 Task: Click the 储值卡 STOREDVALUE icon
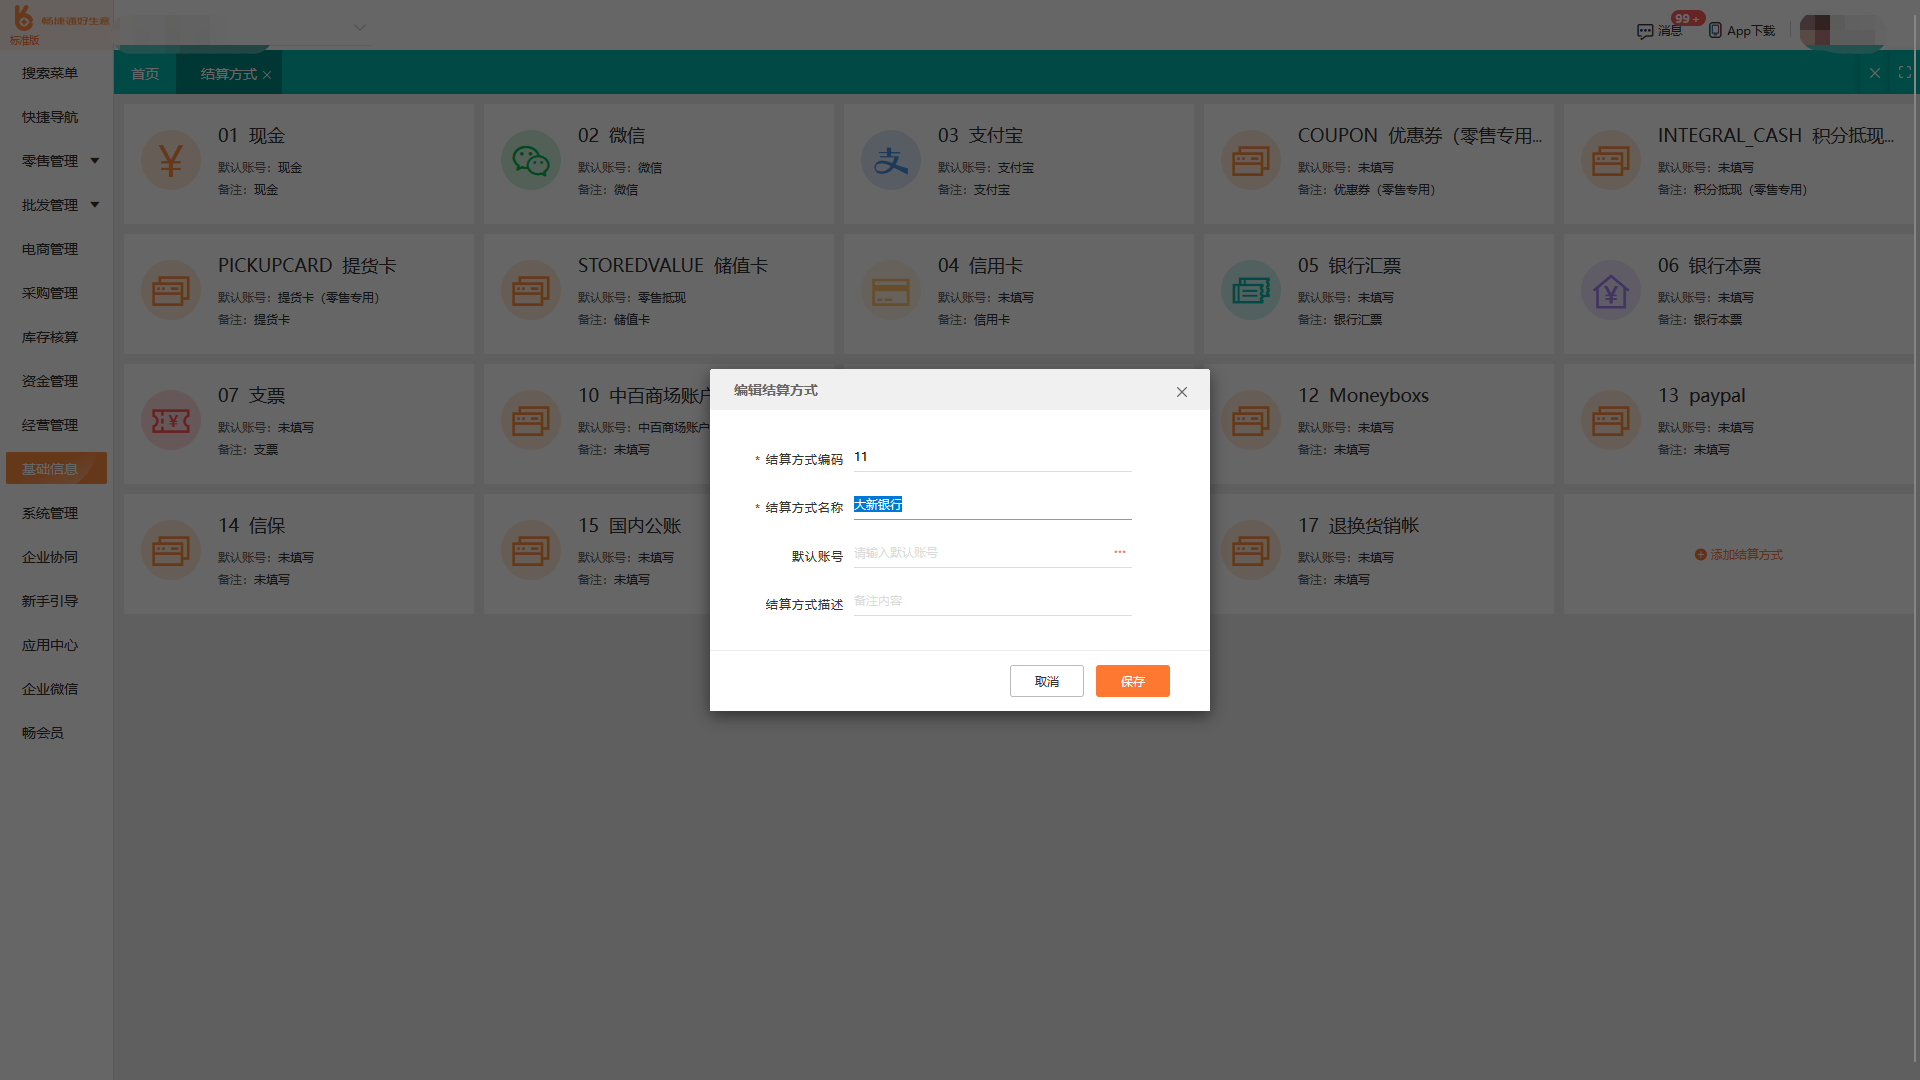[x=531, y=290]
